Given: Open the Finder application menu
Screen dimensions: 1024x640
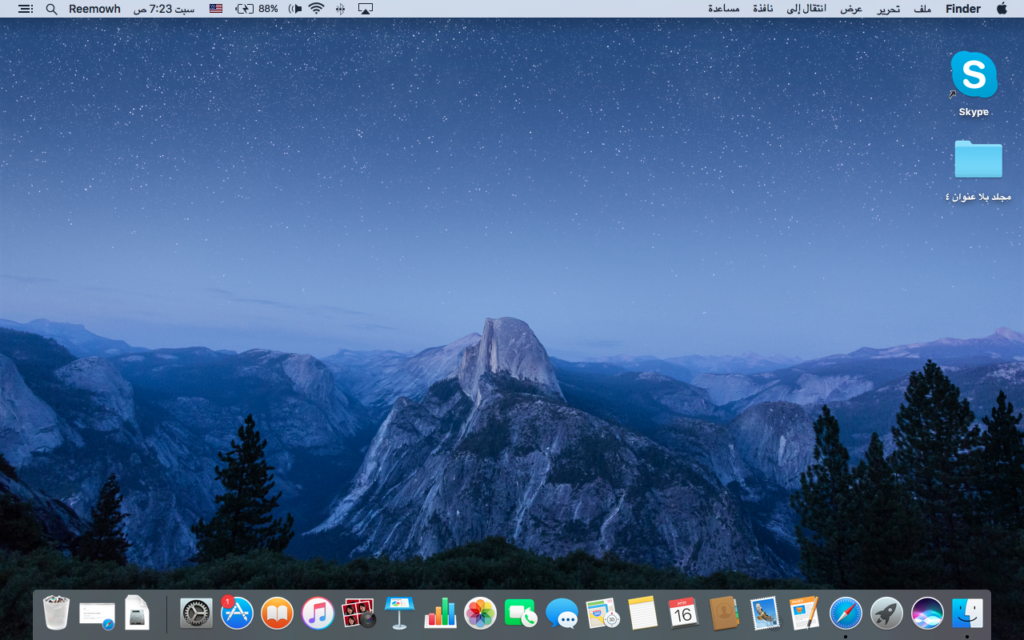Looking at the screenshot, I should [x=963, y=9].
